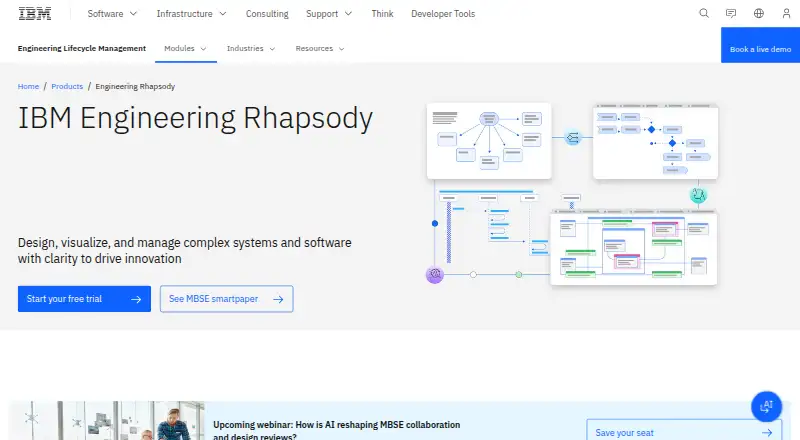The image size is (800, 440).
Task: Click arrow icon on Save your seat
Action: click(x=767, y=433)
